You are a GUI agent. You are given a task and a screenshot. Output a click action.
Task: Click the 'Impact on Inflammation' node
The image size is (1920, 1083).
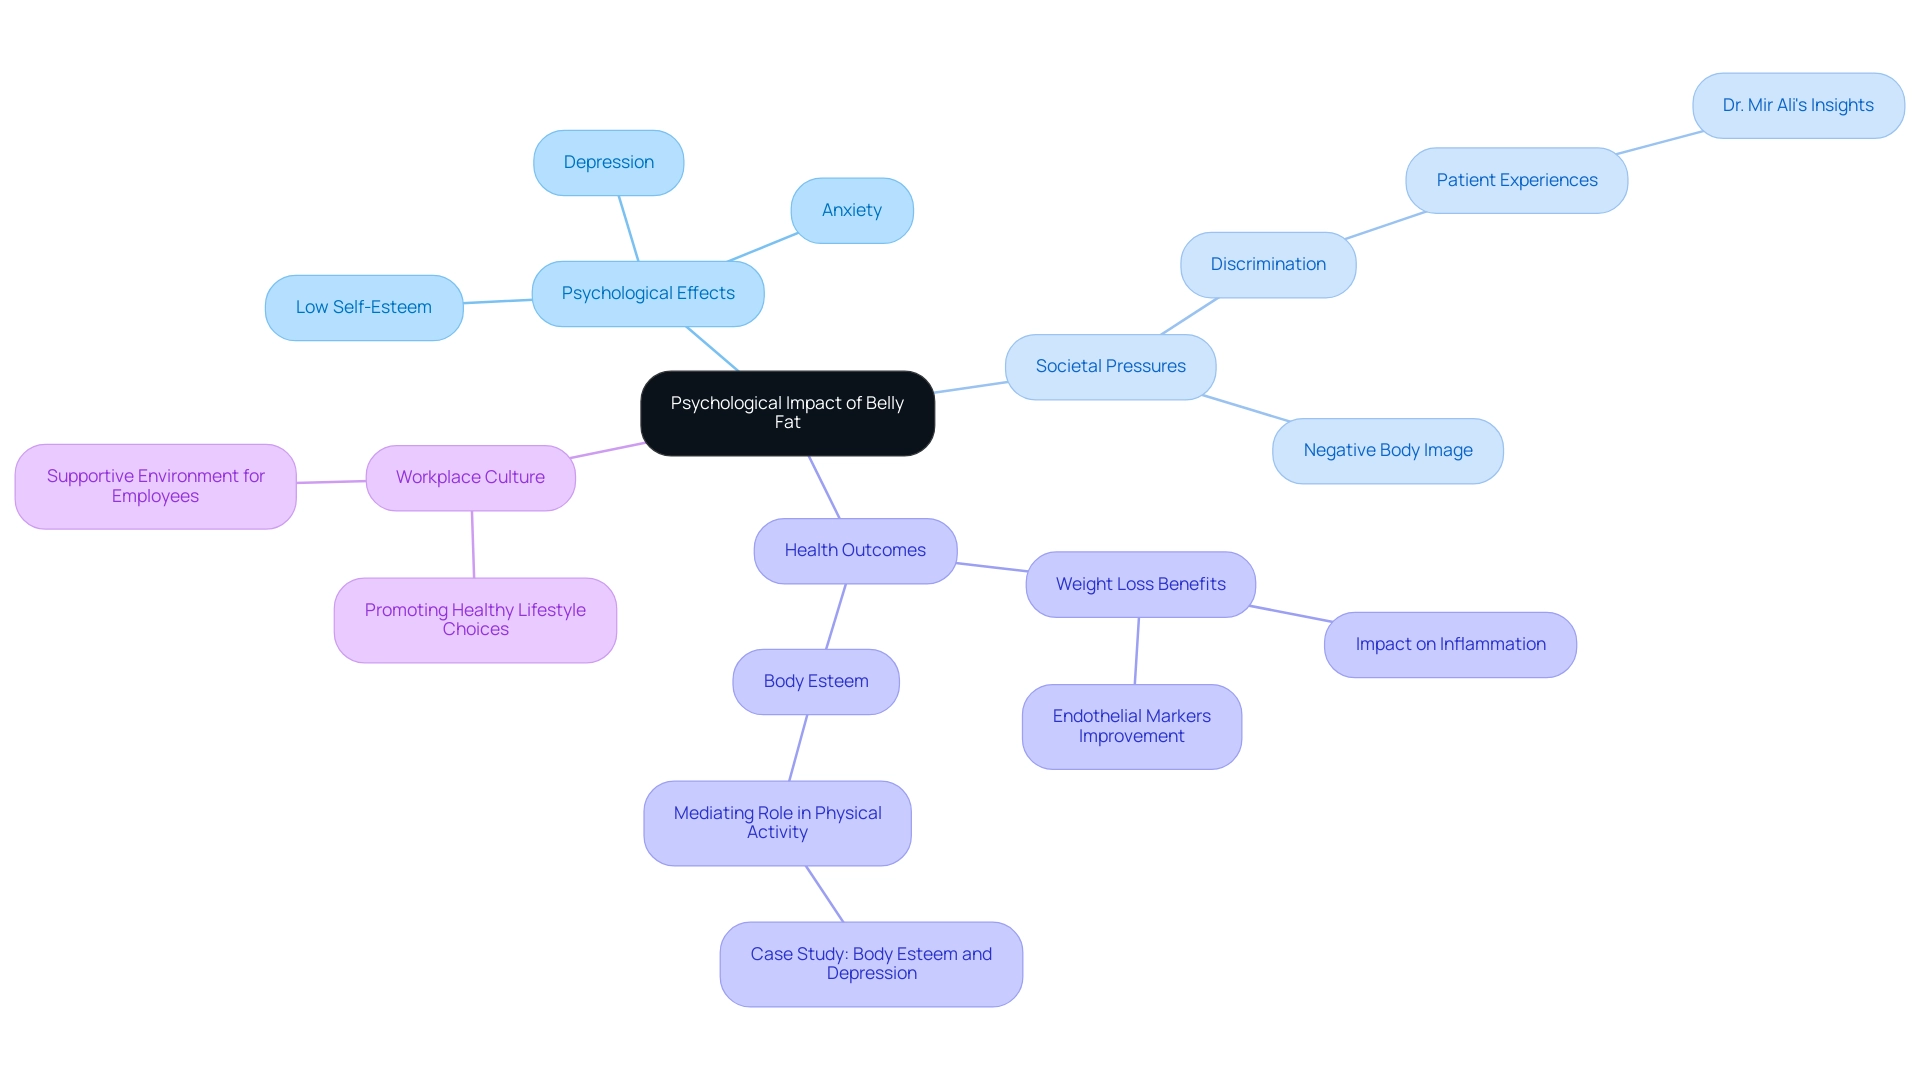pos(1449,642)
